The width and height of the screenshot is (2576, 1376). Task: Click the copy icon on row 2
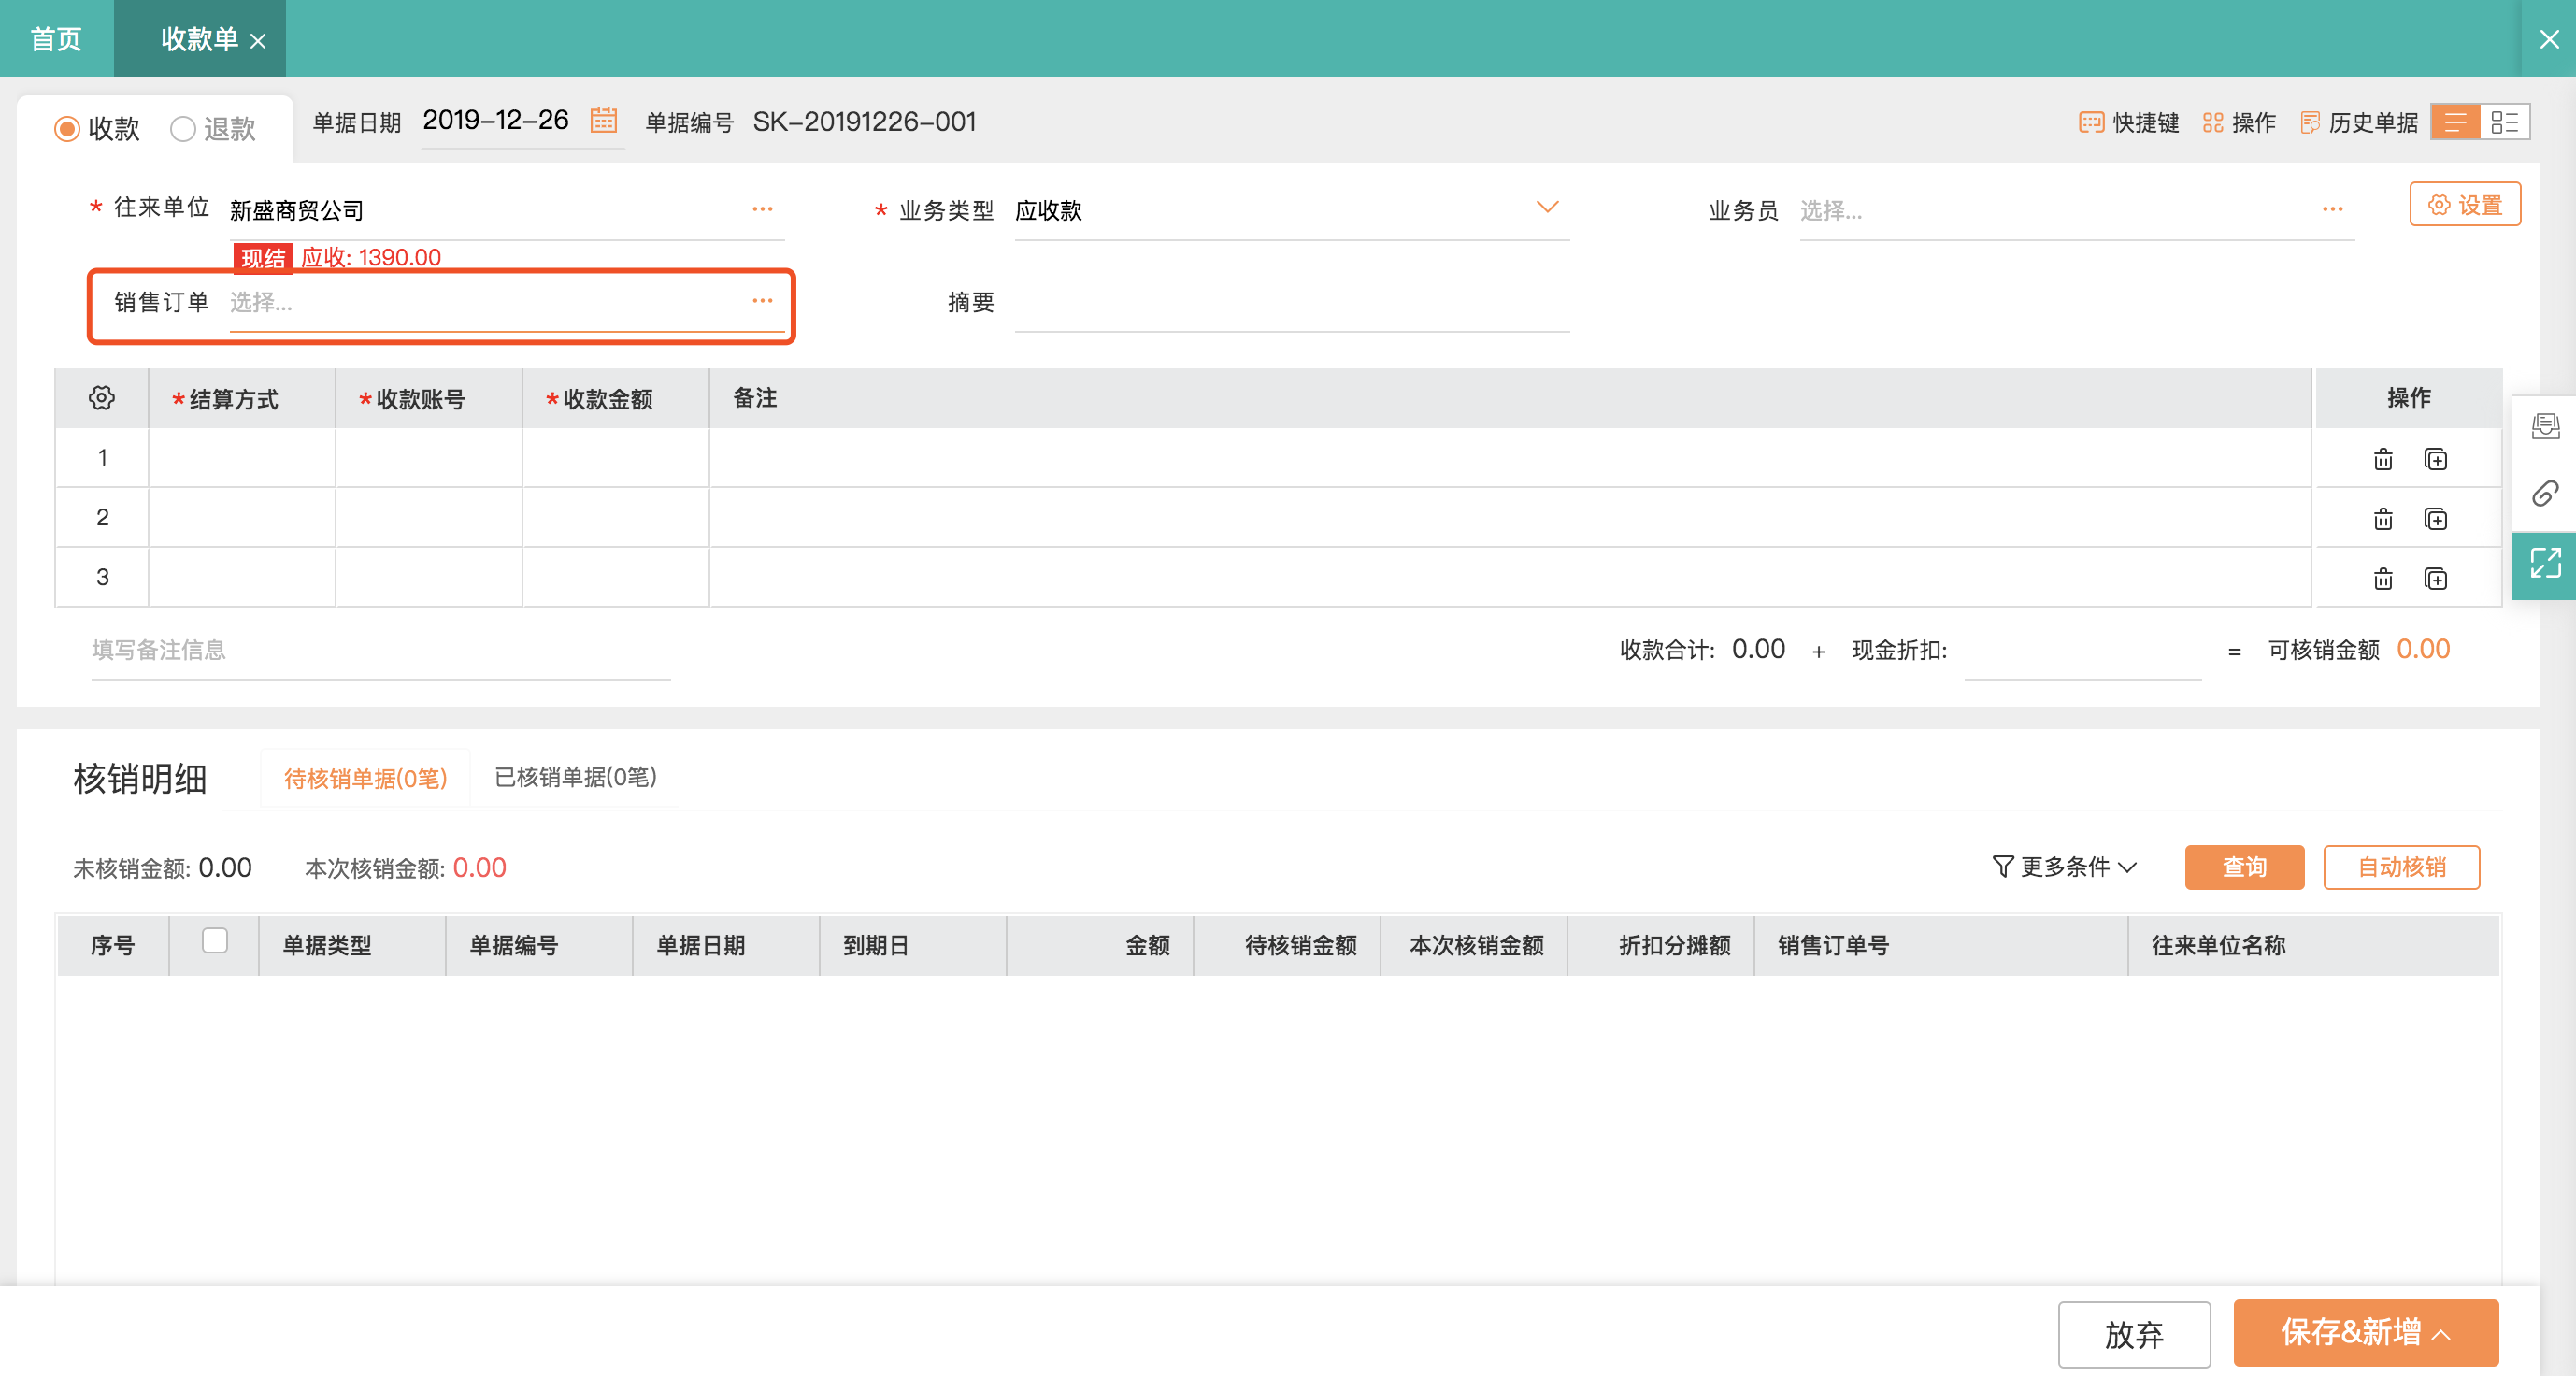(2438, 520)
